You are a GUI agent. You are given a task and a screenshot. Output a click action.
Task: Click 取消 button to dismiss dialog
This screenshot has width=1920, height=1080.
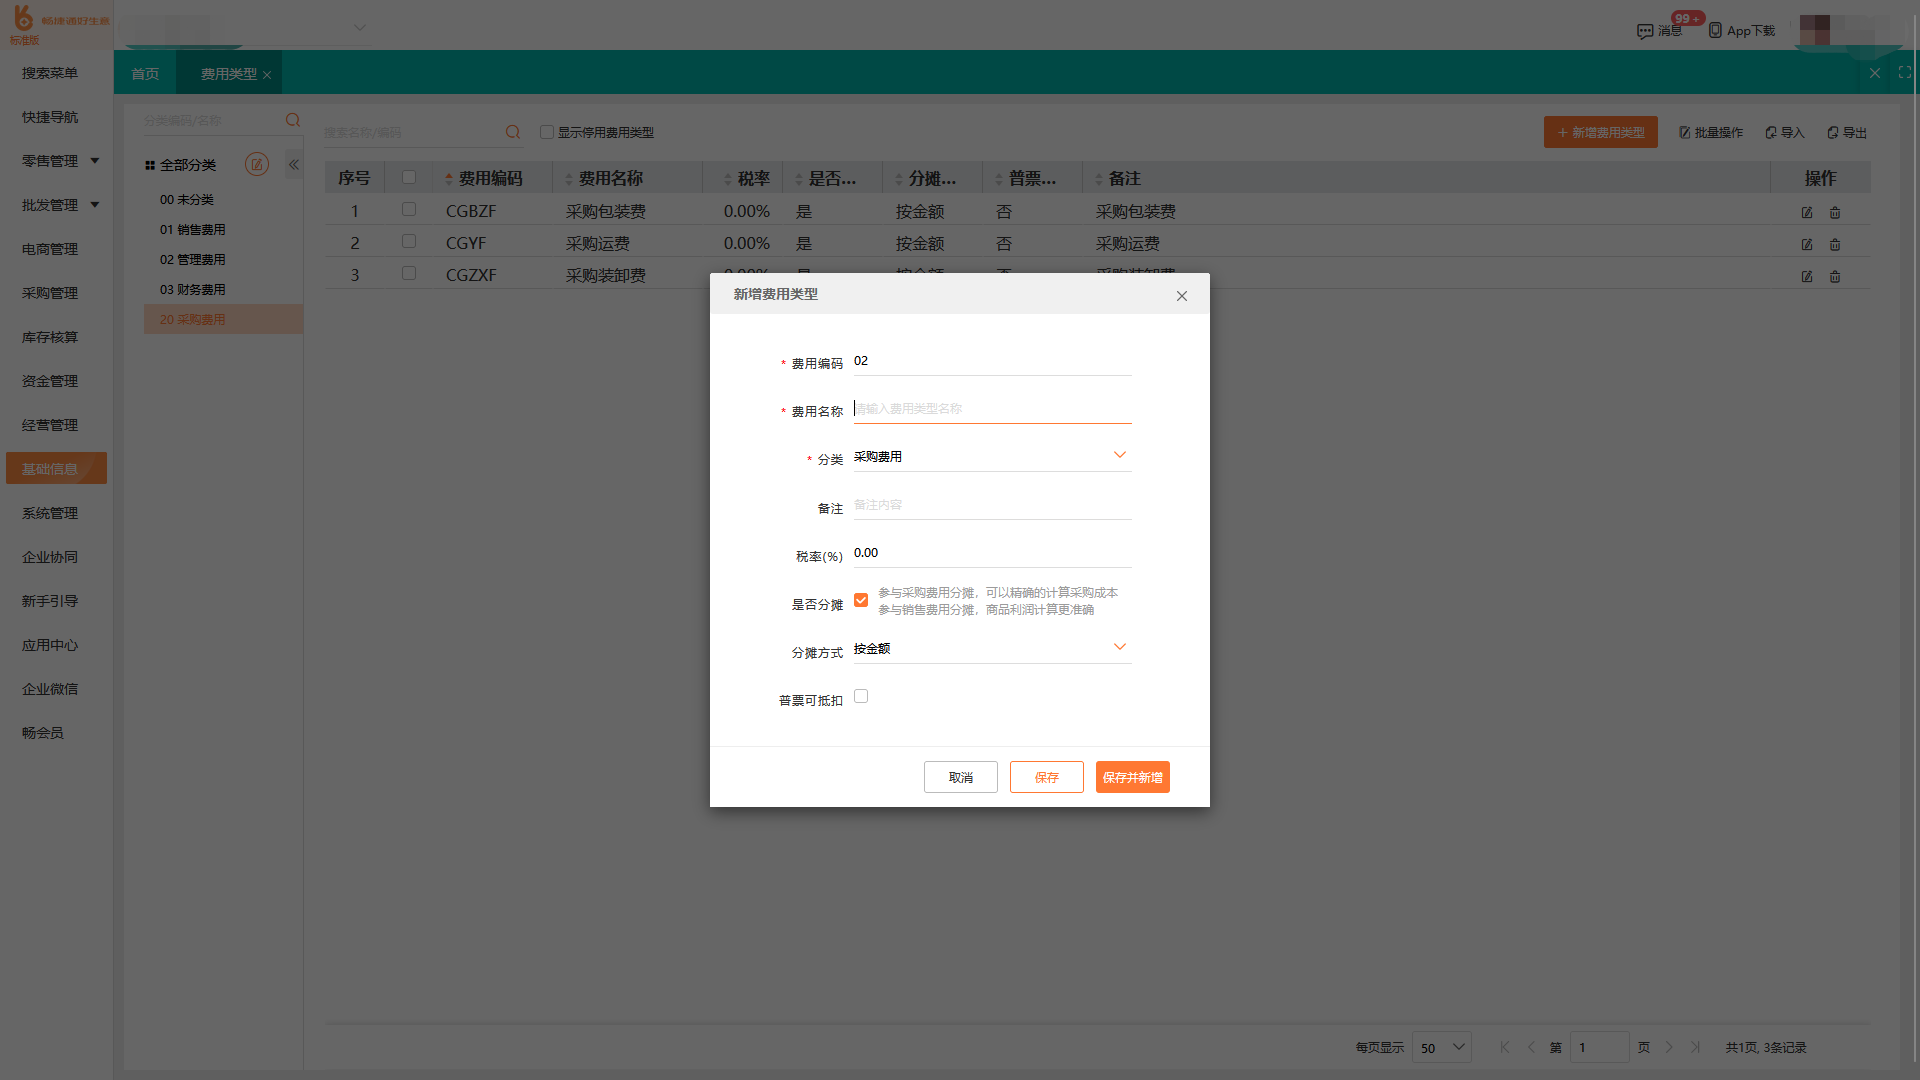pyautogui.click(x=960, y=777)
